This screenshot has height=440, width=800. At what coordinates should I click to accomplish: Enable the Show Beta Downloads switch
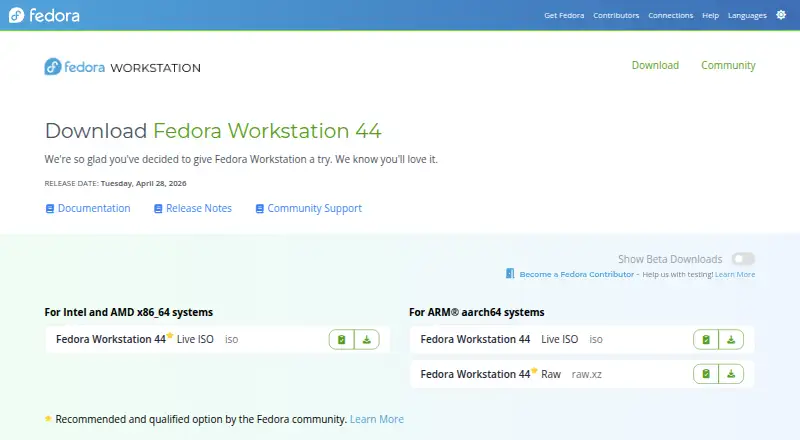(x=743, y=259)
